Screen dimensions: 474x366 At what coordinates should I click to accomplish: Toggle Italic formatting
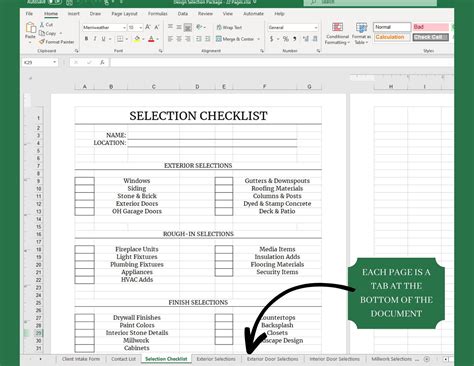(x=95, y=39)
